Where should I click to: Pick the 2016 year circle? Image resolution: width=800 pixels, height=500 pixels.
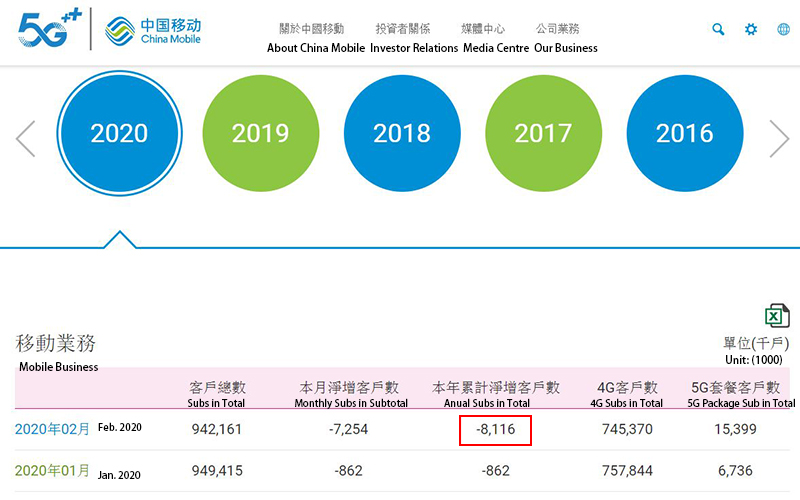tap(684, 133)
